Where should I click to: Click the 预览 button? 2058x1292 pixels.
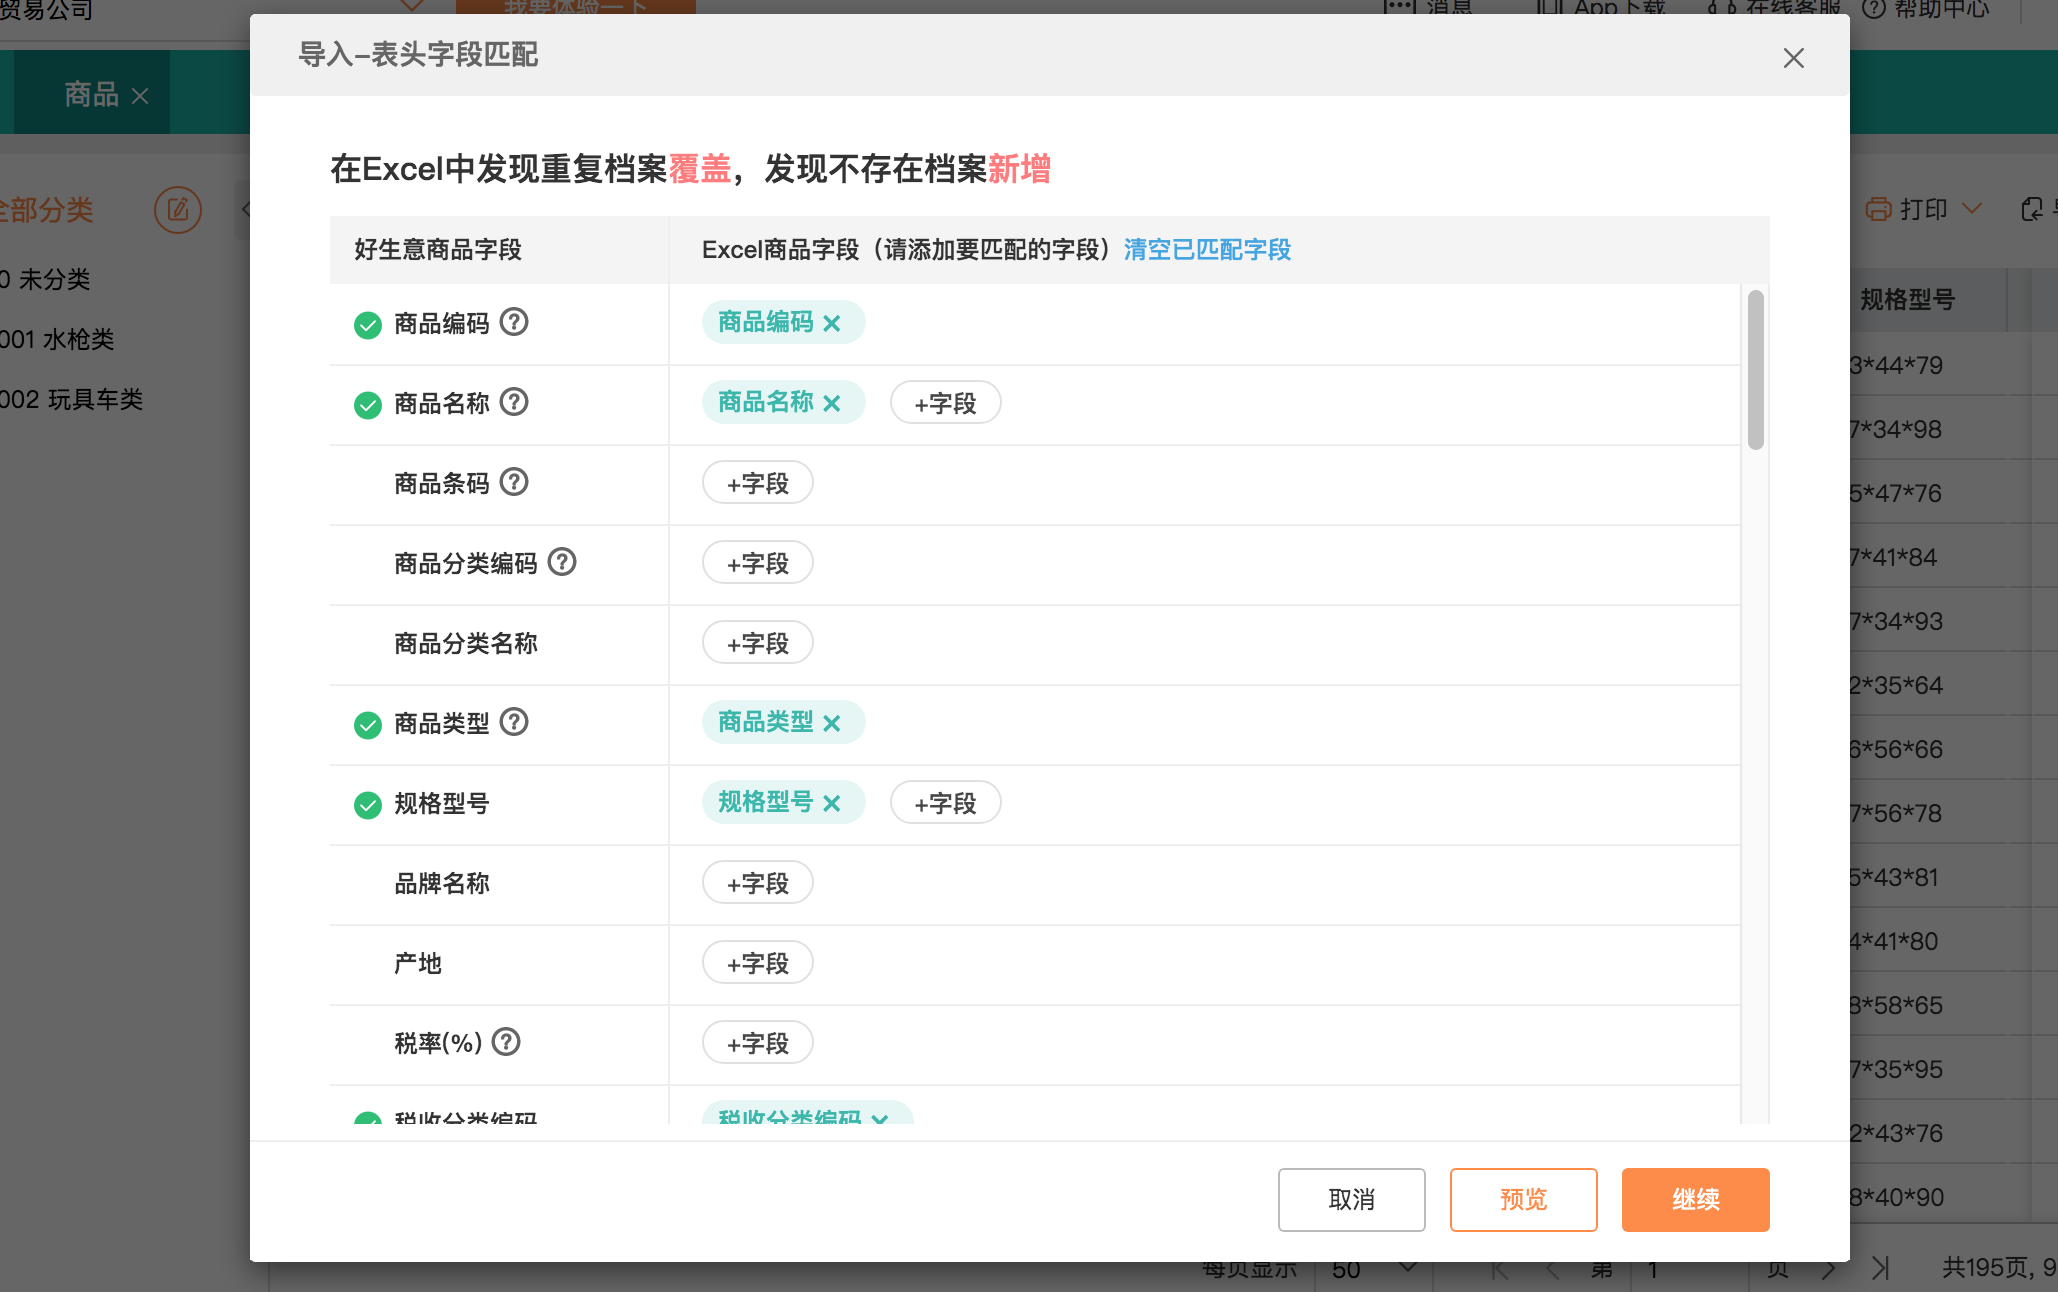1524,1200
